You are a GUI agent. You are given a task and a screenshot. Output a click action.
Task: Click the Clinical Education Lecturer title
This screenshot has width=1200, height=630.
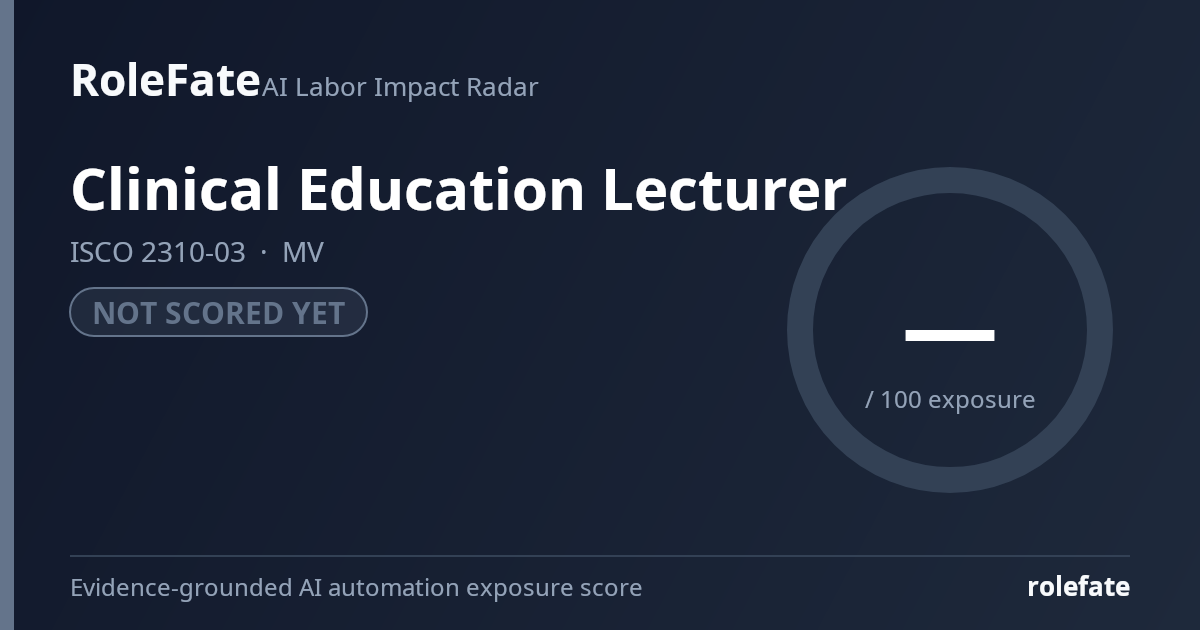458,190
